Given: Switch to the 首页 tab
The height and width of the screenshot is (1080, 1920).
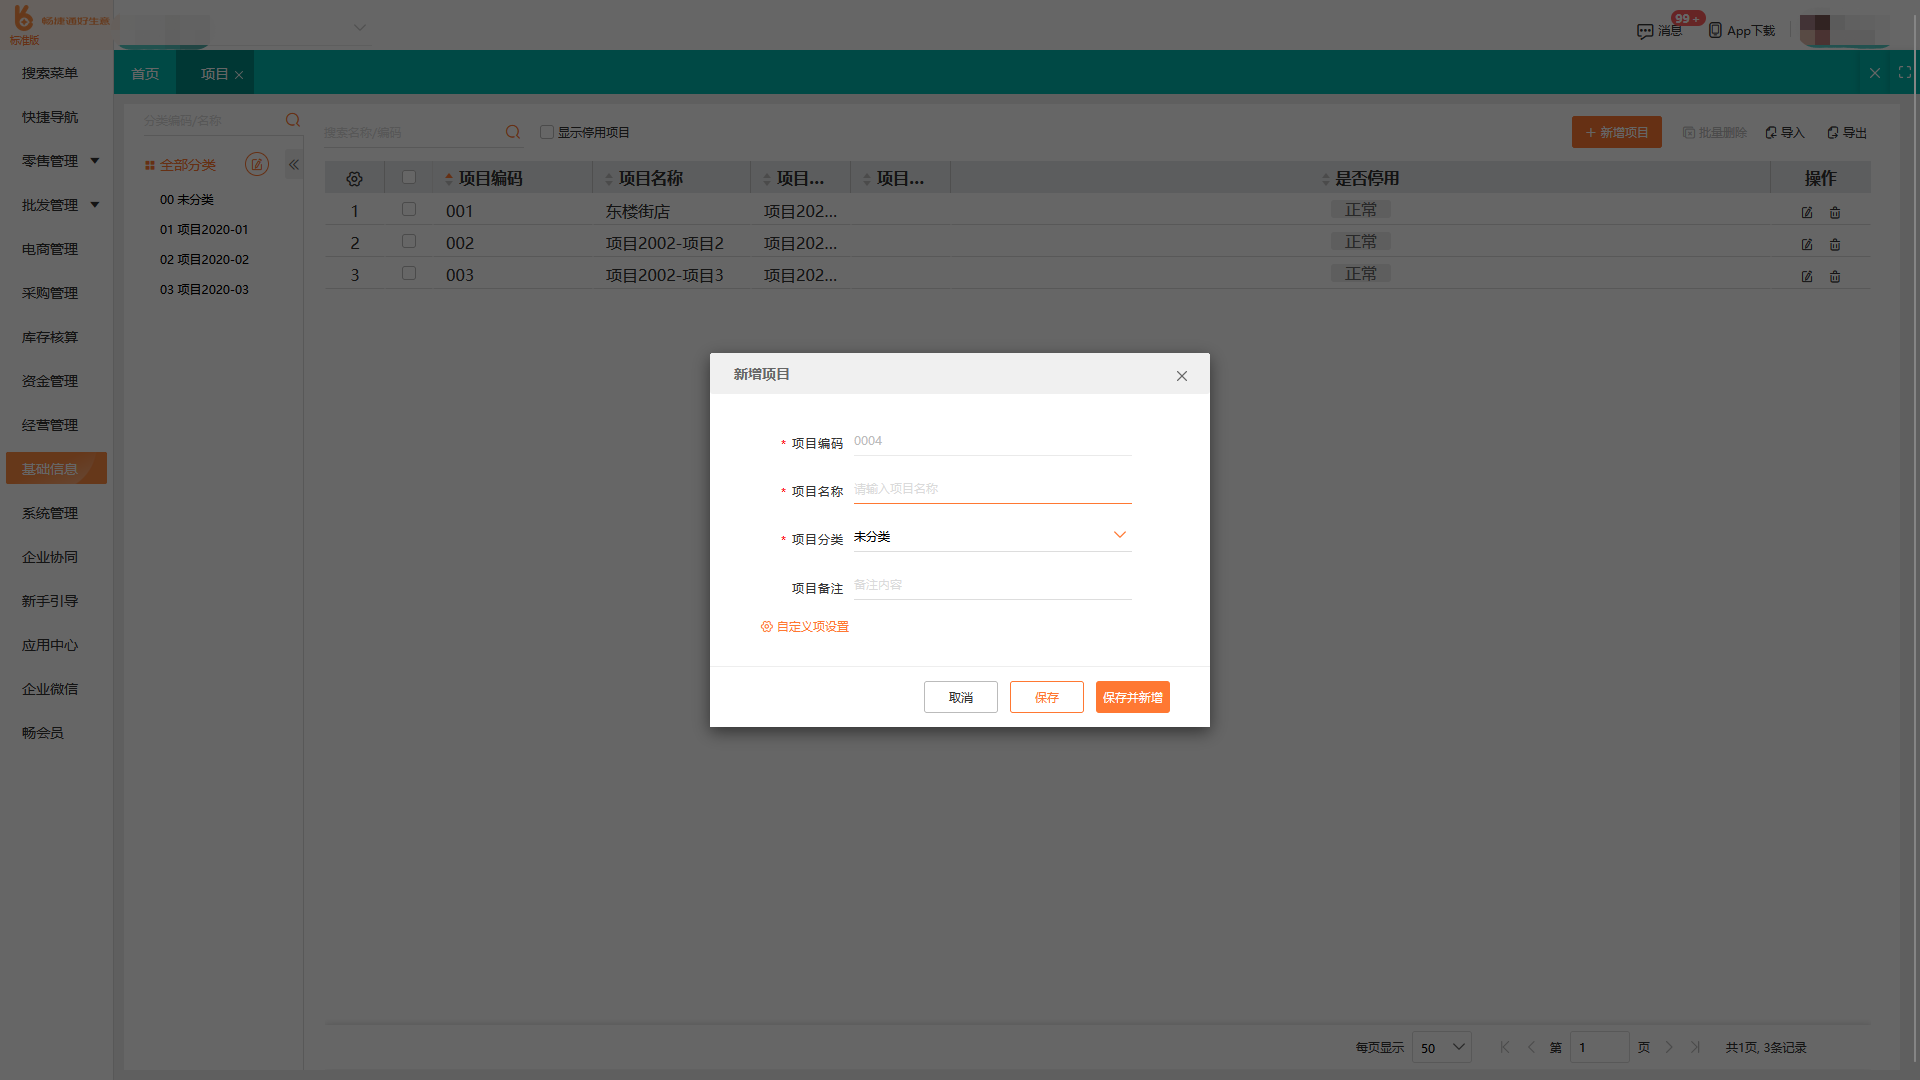Looking at the screenshot, I should tap(145, 74).
